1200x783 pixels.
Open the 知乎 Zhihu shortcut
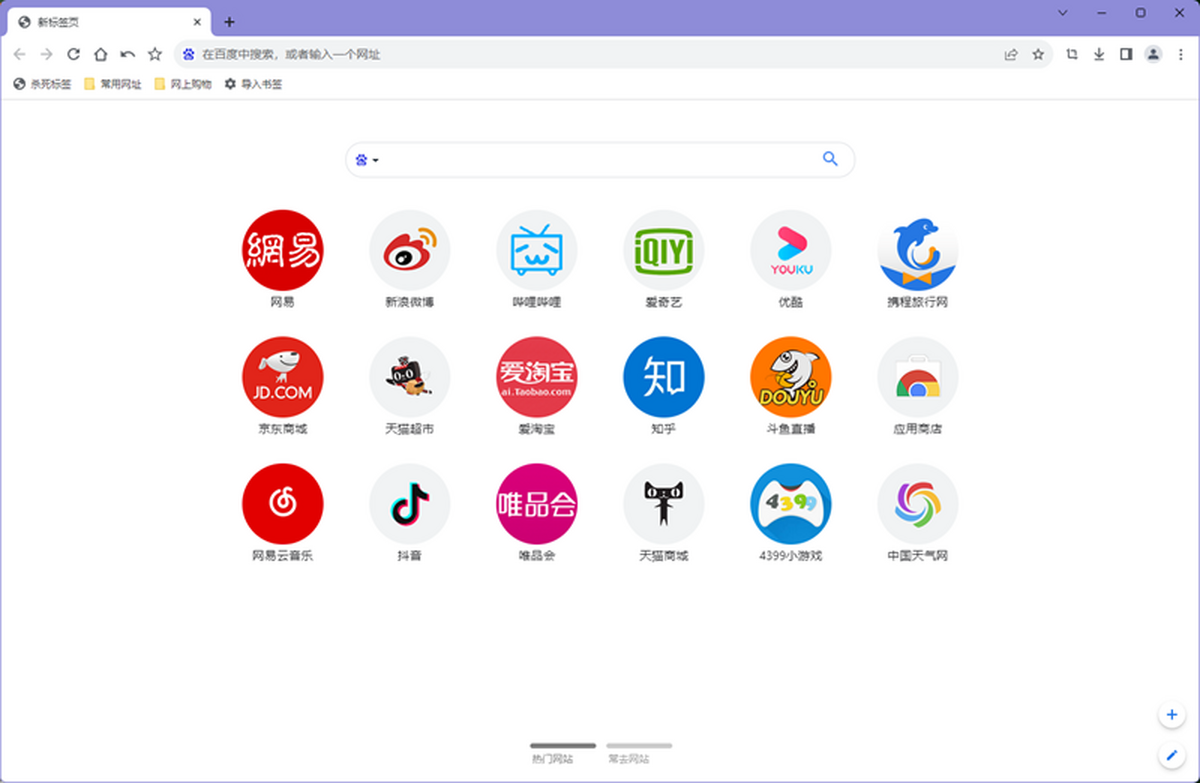(664, 378)
